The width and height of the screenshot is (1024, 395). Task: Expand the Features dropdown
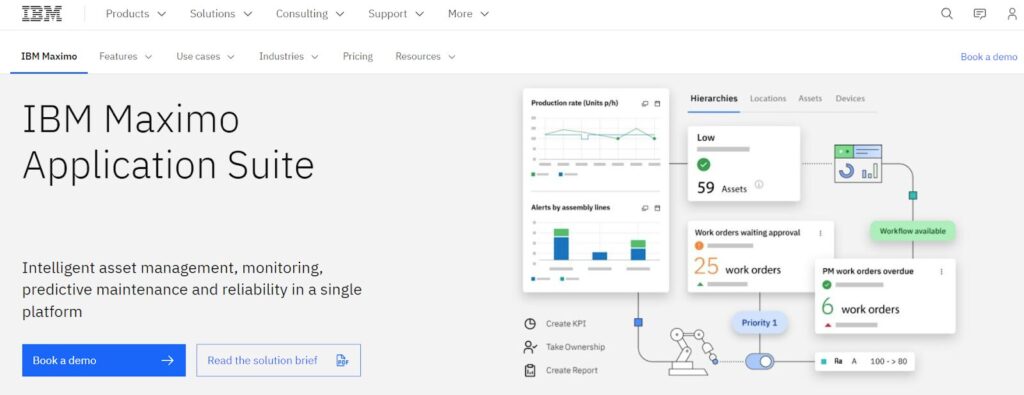pyautogui.click(x=125, y=57)
